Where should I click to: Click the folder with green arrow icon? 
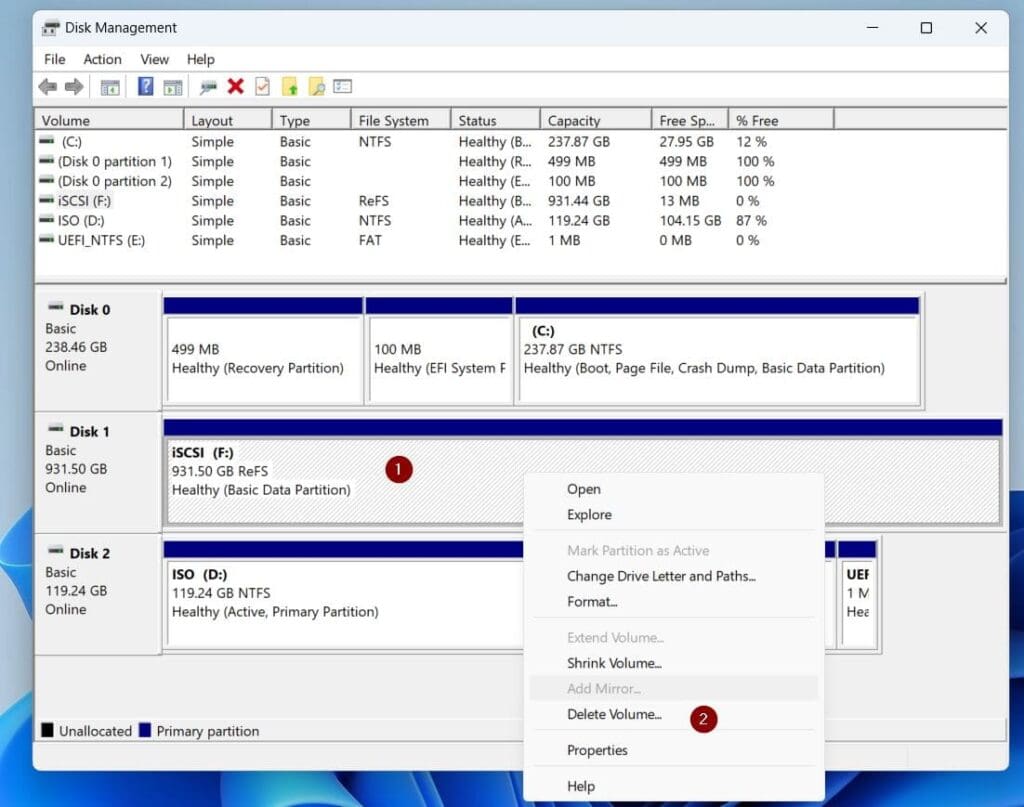(x=290, y=86)
